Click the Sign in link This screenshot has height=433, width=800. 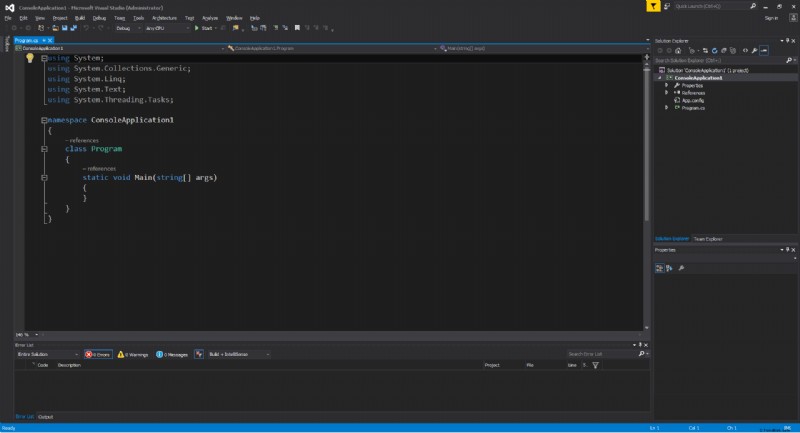(771, 18)
